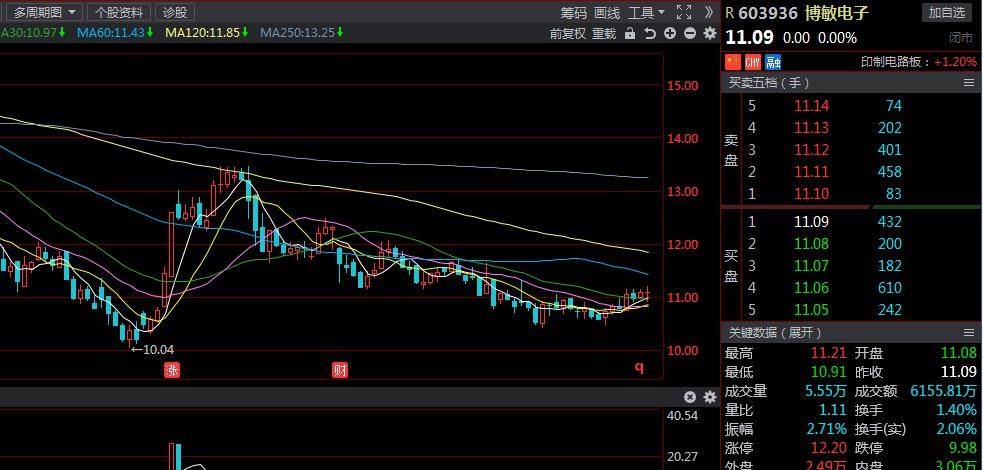Toggle 前复权 price adjustment mode

pyautogui.click(x=567, y=33)
